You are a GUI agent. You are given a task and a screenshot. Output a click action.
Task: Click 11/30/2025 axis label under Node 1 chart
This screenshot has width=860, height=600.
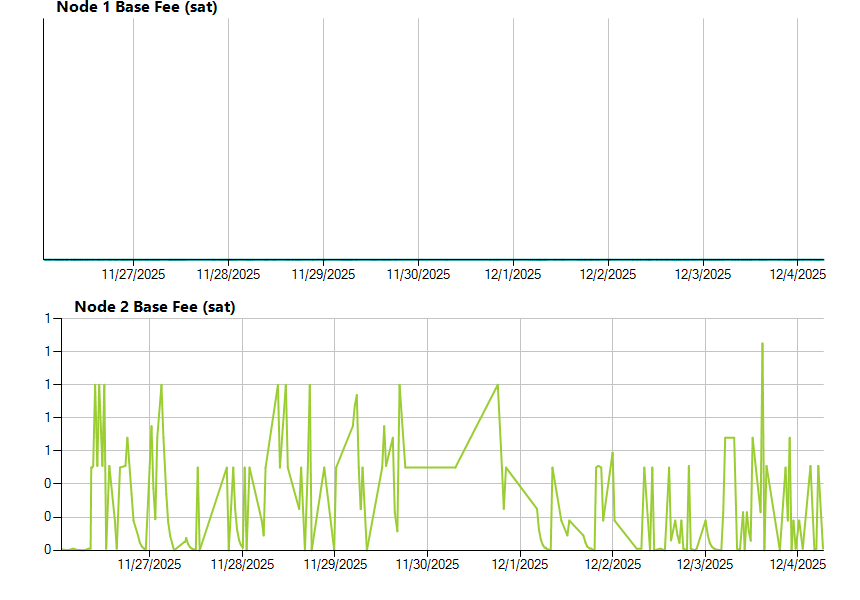[418, 274]
